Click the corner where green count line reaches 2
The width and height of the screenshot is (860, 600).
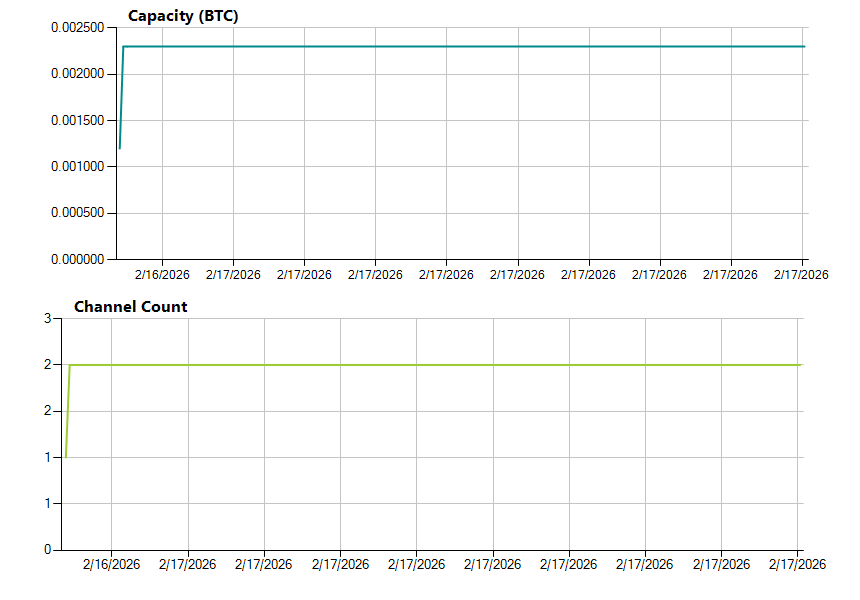tap(70, 365)
